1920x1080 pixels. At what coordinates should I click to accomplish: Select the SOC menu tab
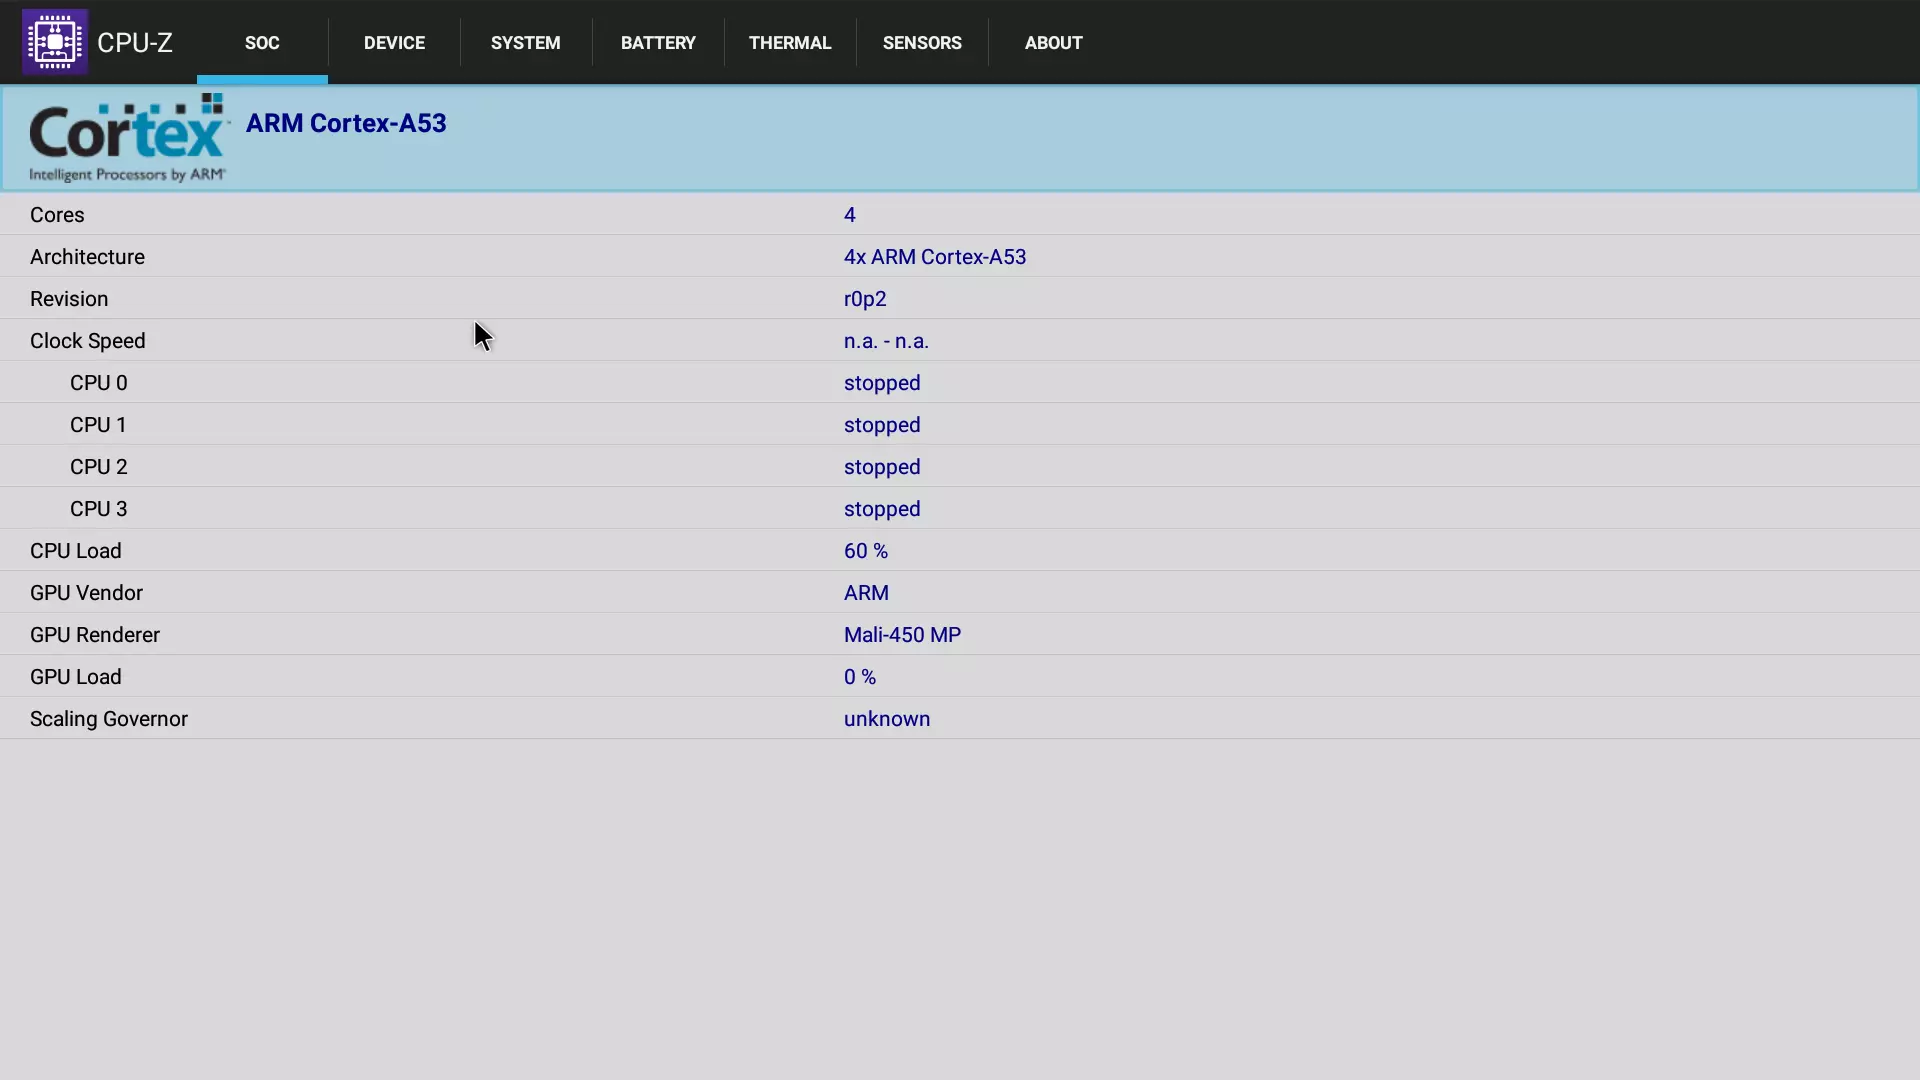click(261, 42)
